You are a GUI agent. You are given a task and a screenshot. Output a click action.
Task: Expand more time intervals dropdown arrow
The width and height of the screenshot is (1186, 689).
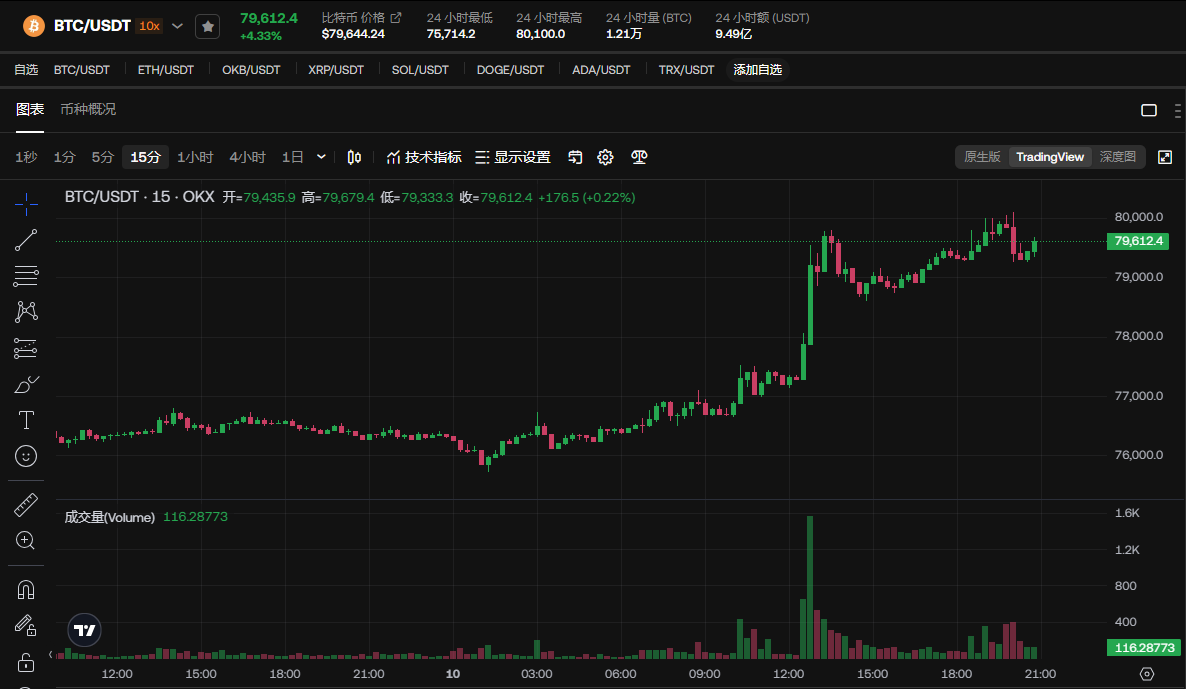pyautogui.click(x=321, y=157)
